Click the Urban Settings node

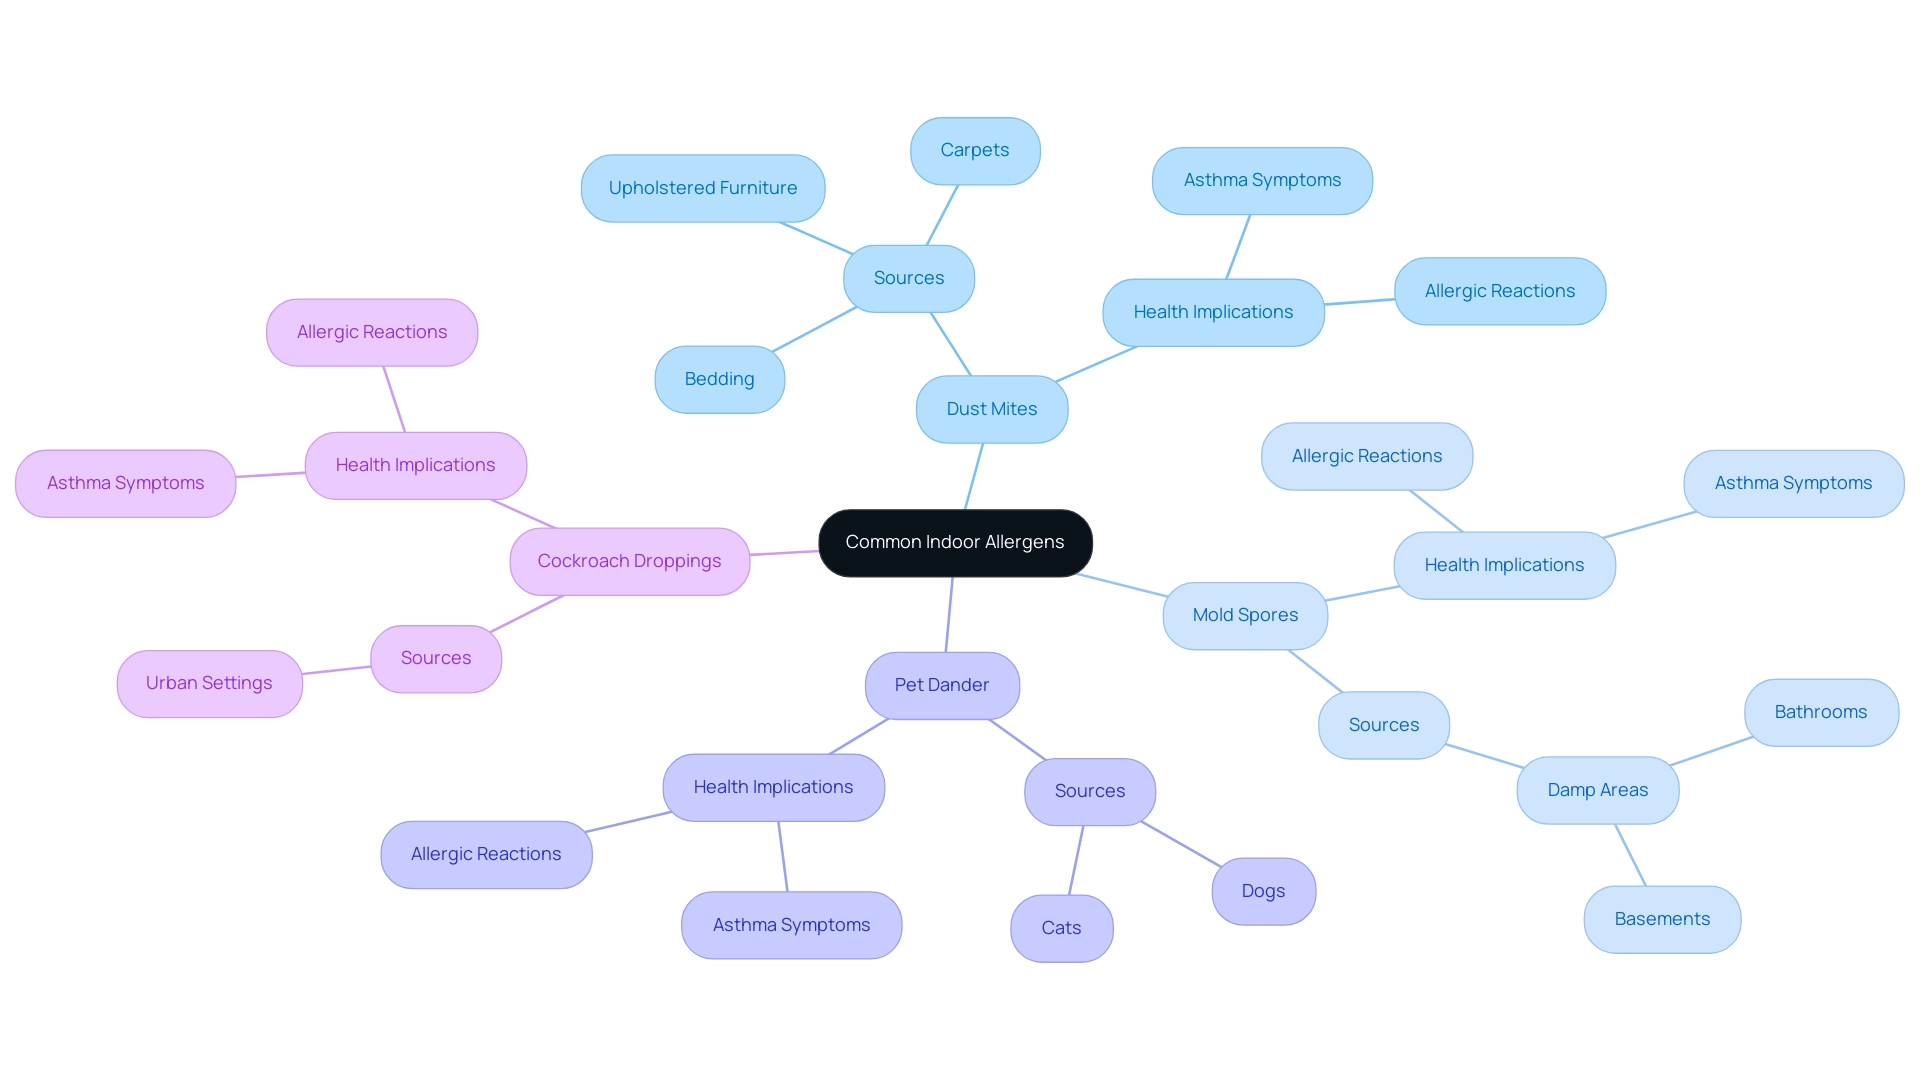(210, 681)
